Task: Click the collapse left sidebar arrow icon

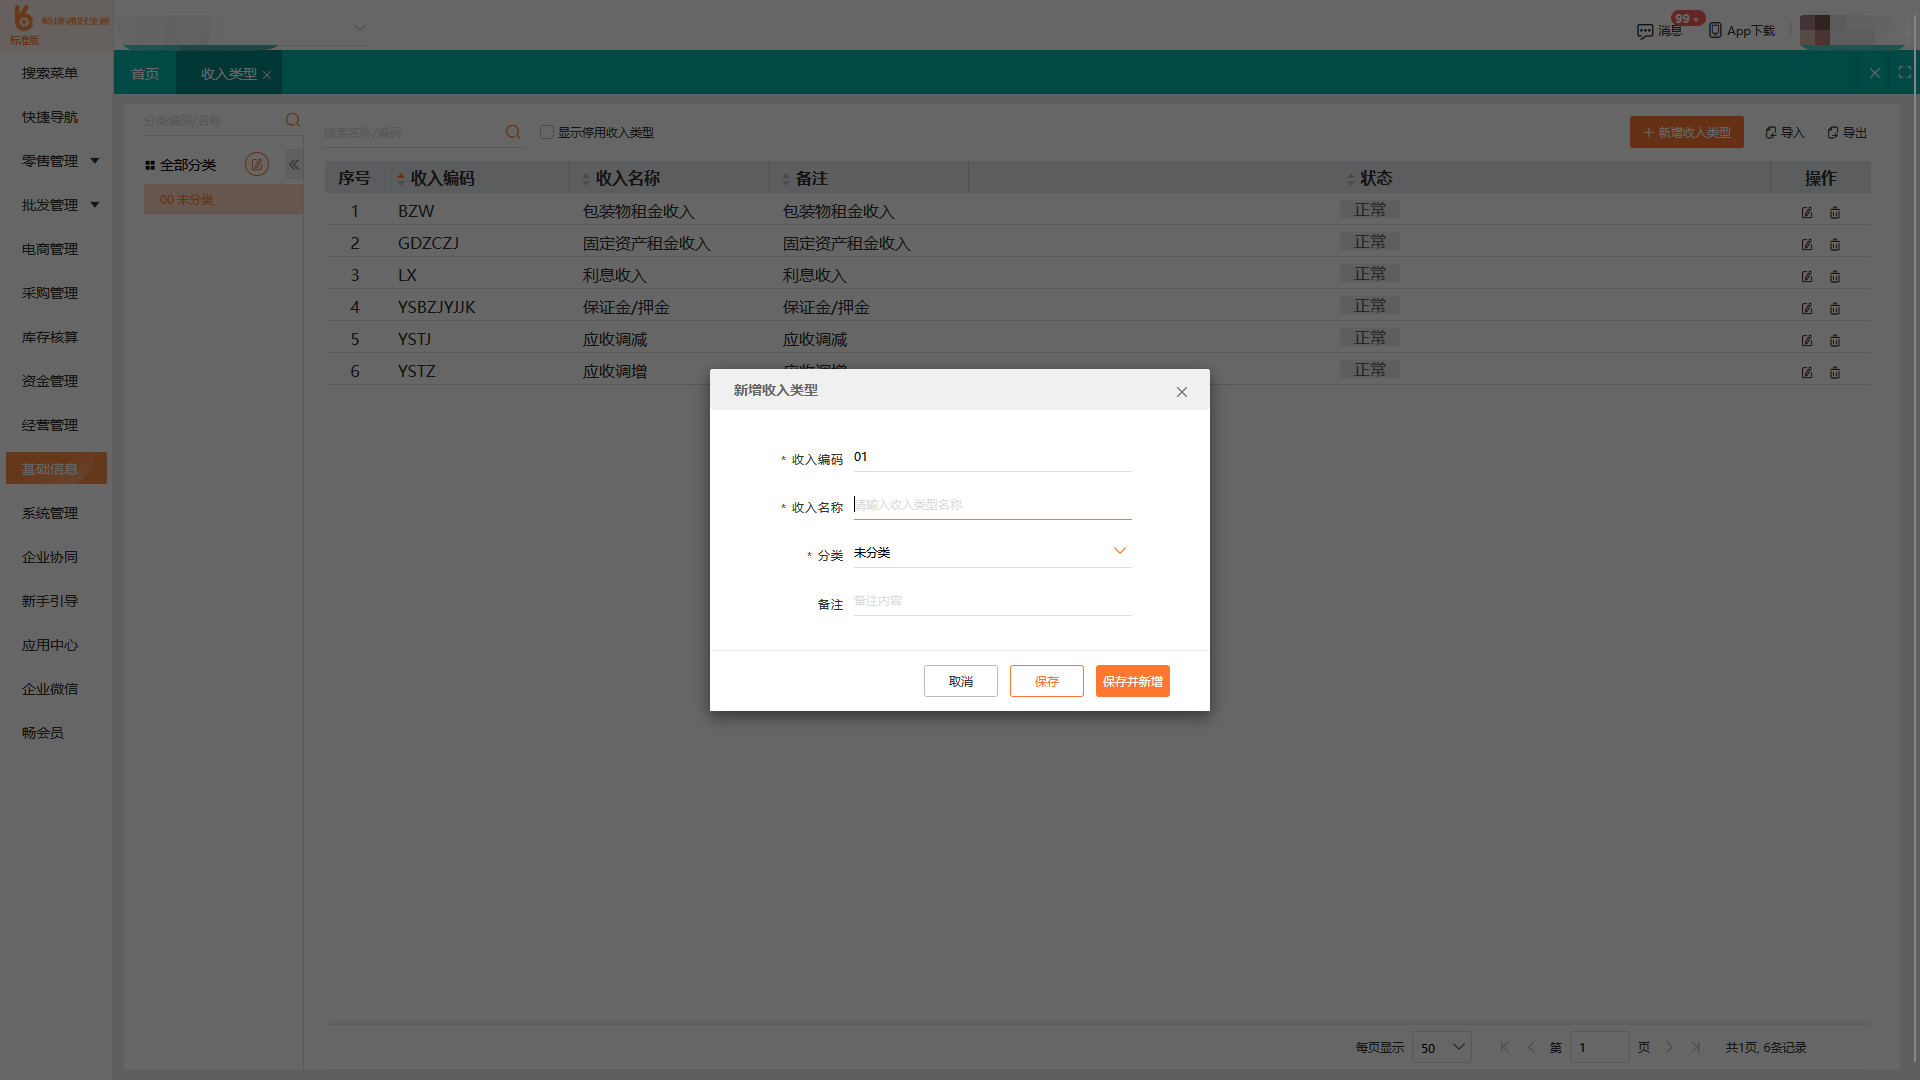Action: point(294,165)
